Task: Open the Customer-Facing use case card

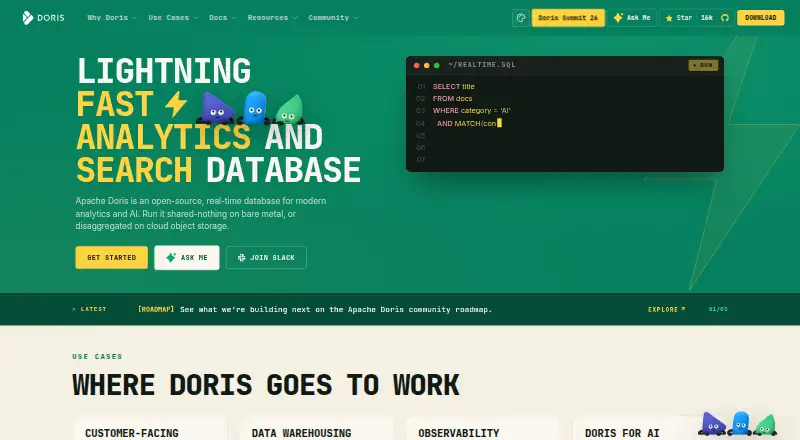Action: coord(149,428)
